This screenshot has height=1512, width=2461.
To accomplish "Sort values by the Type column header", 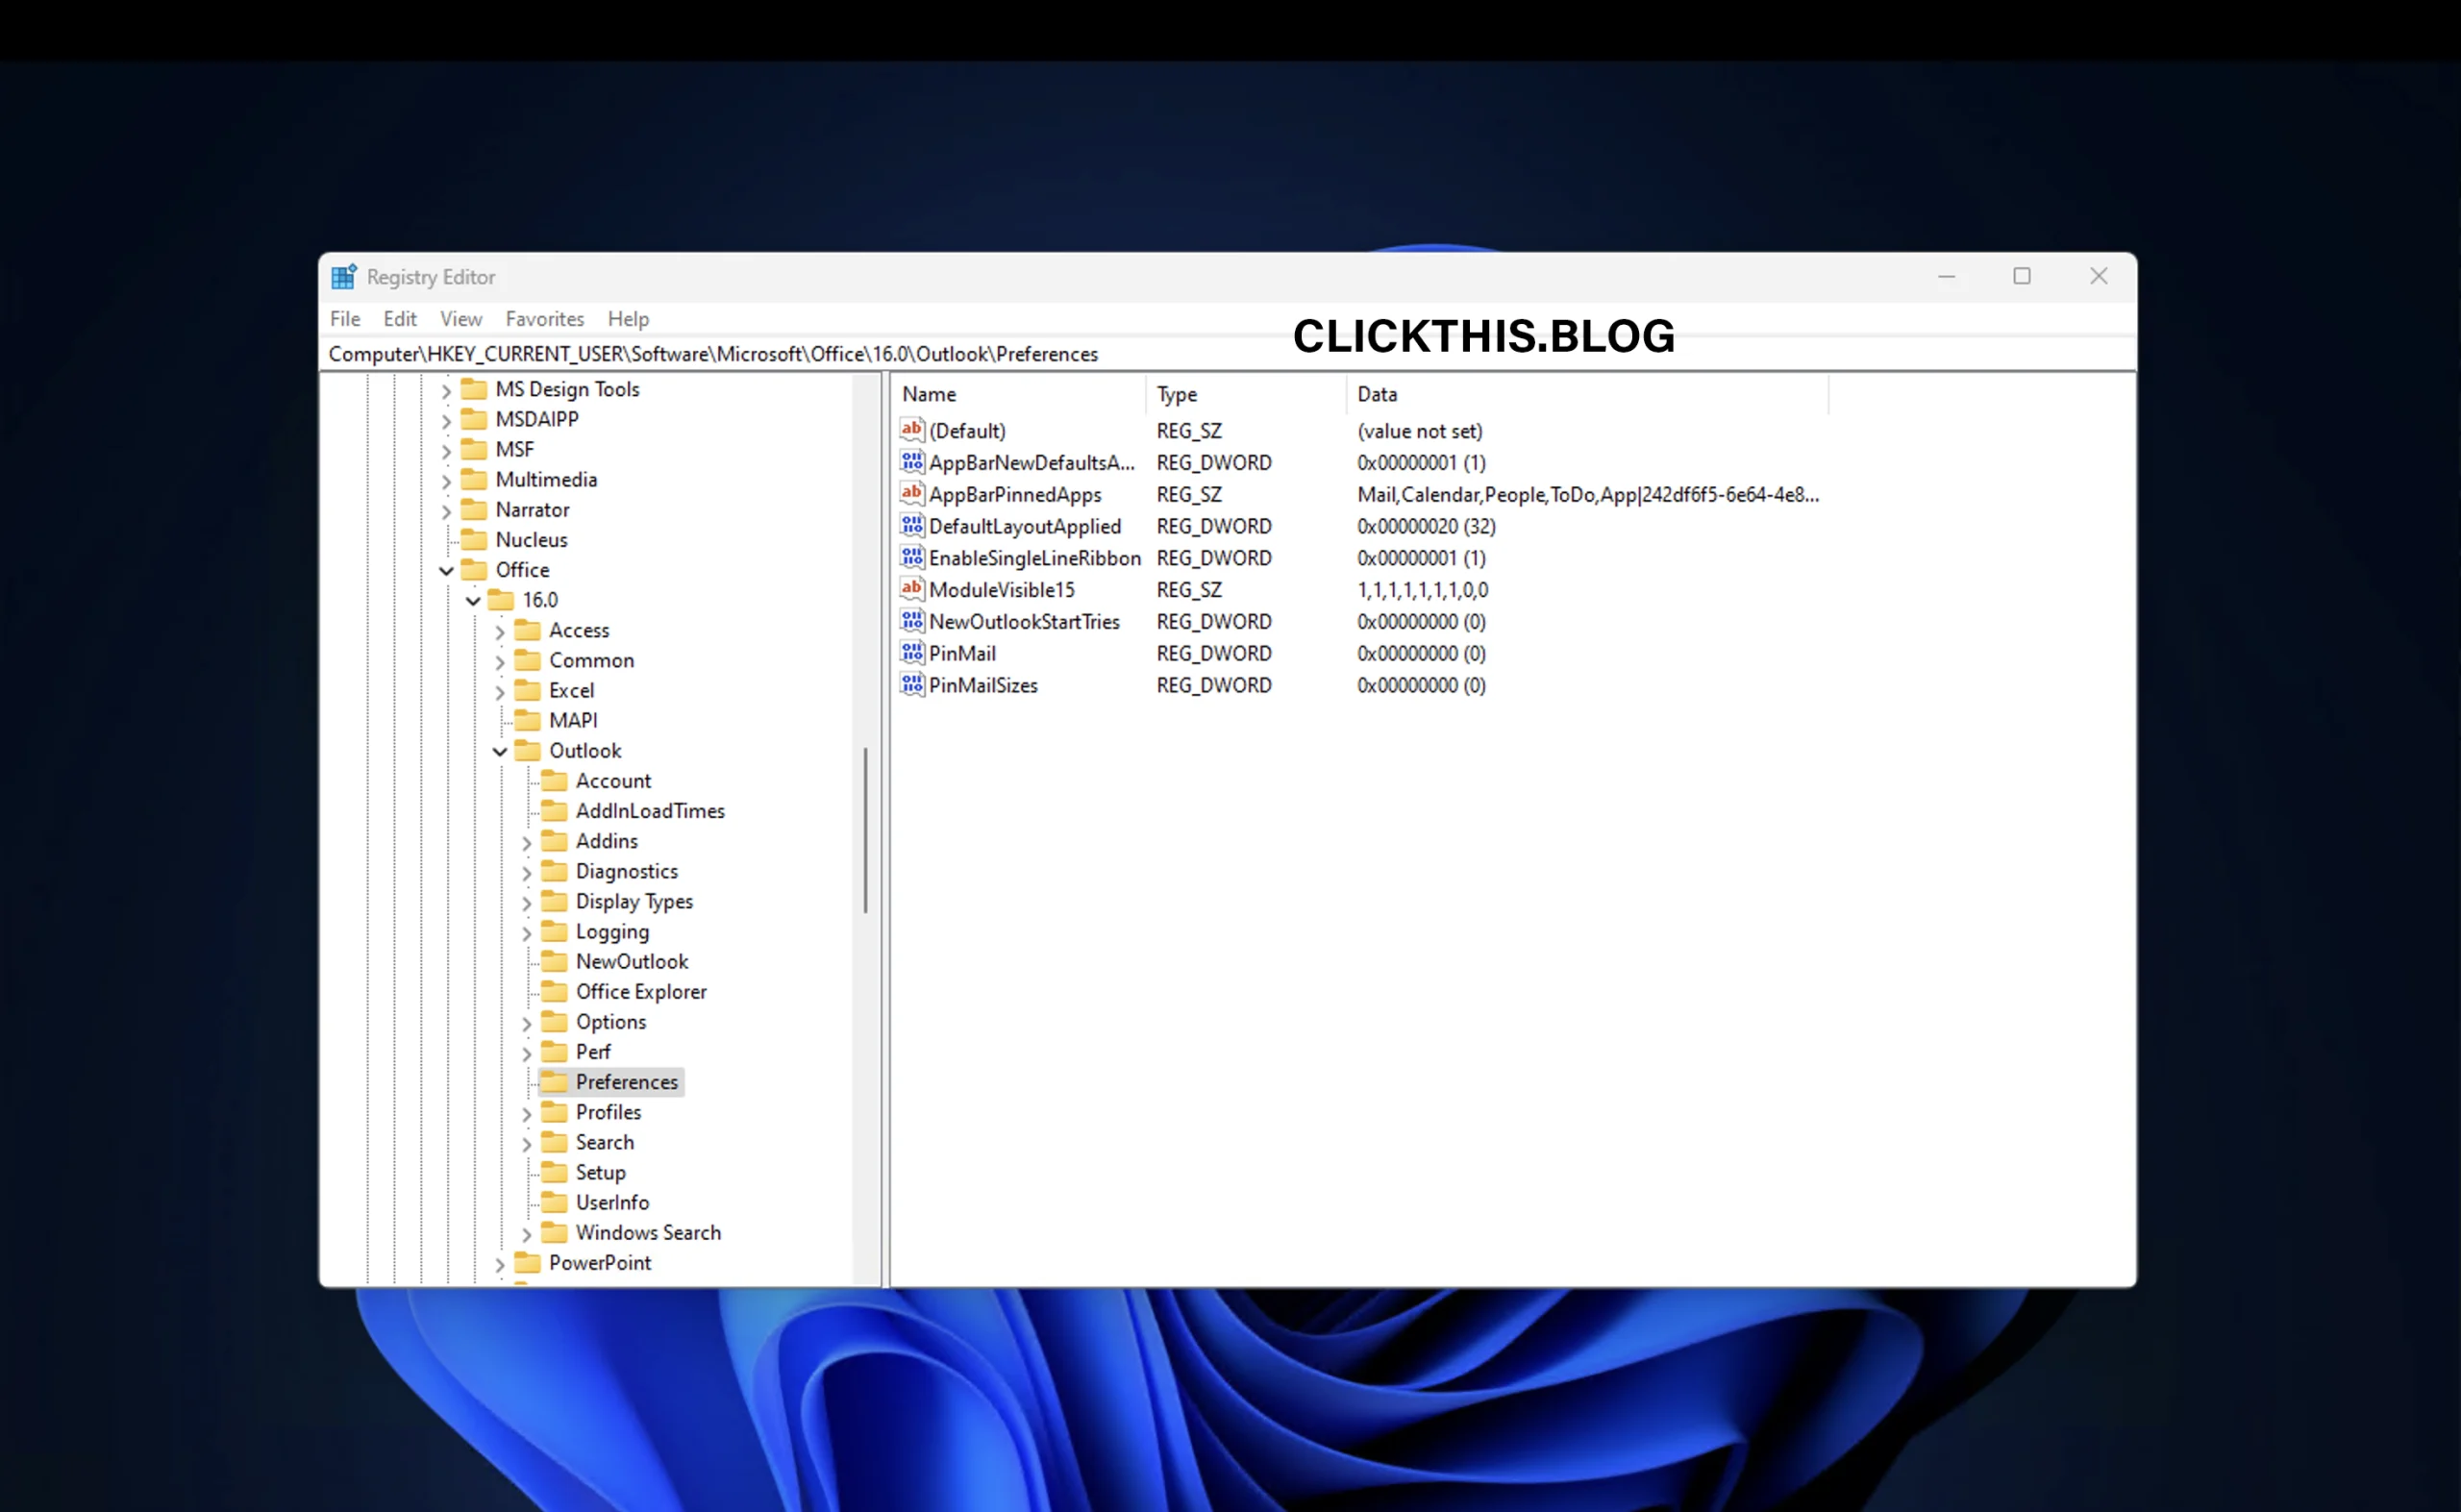I will click(x=1246, y=394).
